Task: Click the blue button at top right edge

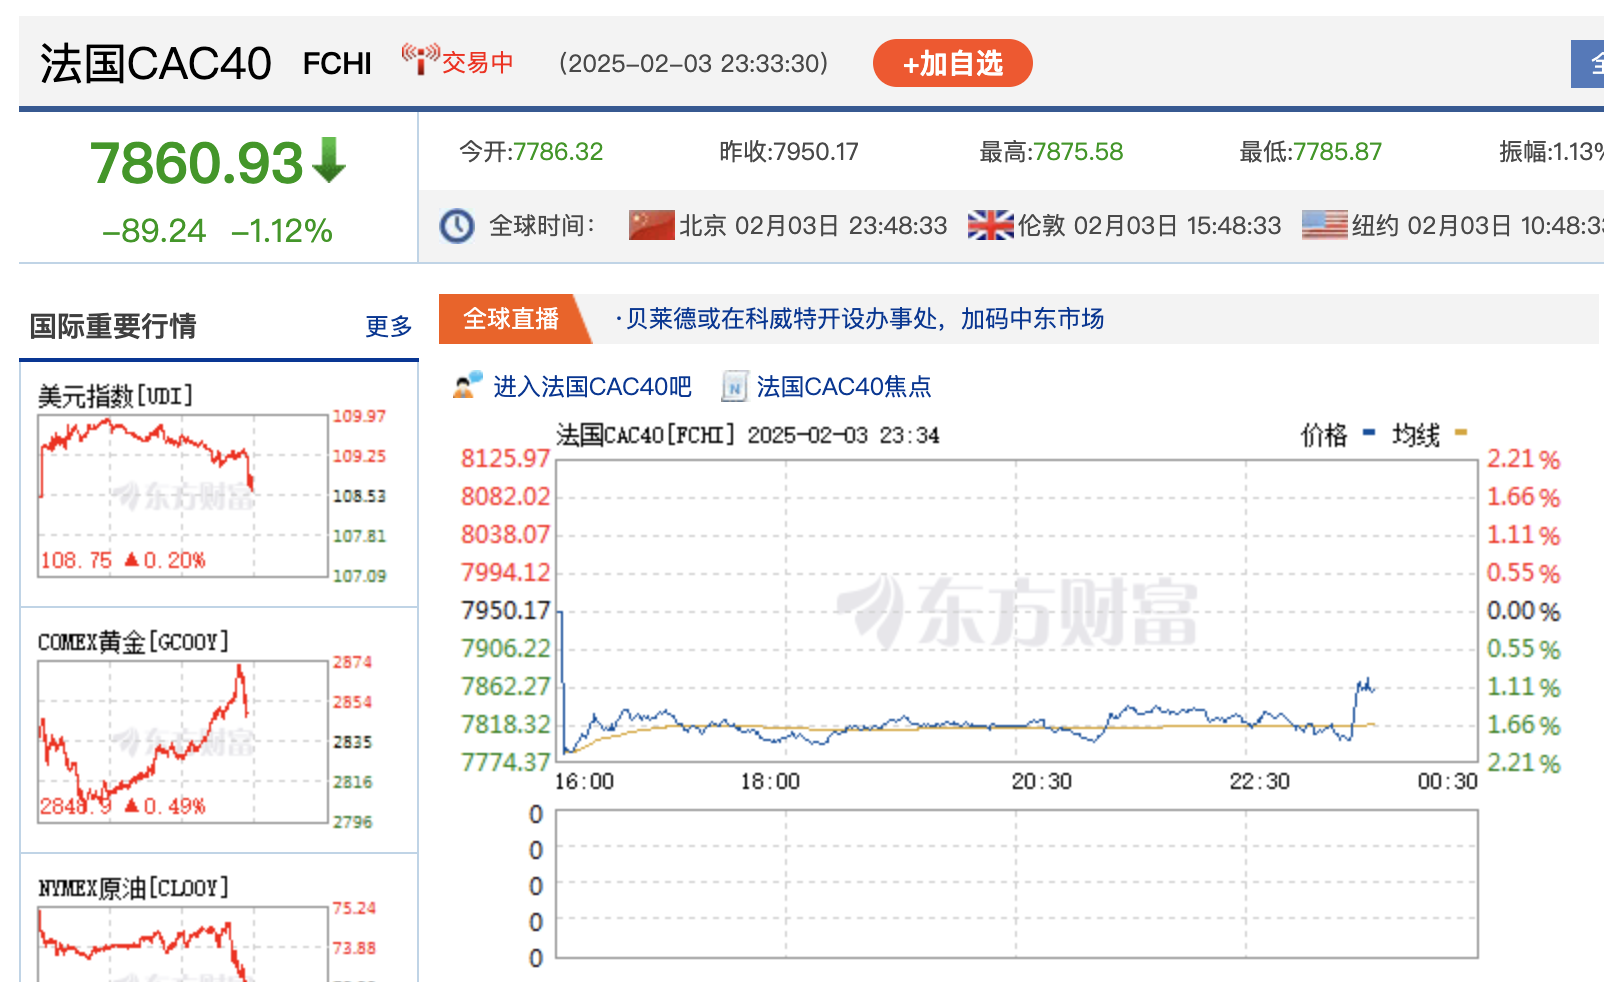Action: (1588, 64)
